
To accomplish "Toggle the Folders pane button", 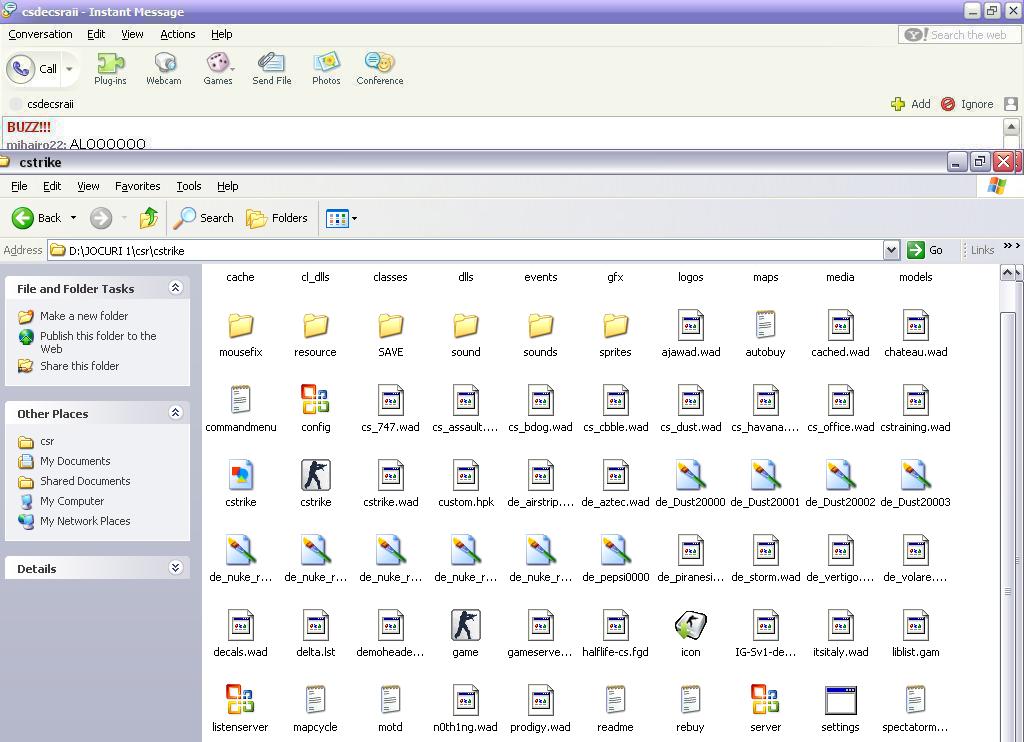I will pos(277,218).
